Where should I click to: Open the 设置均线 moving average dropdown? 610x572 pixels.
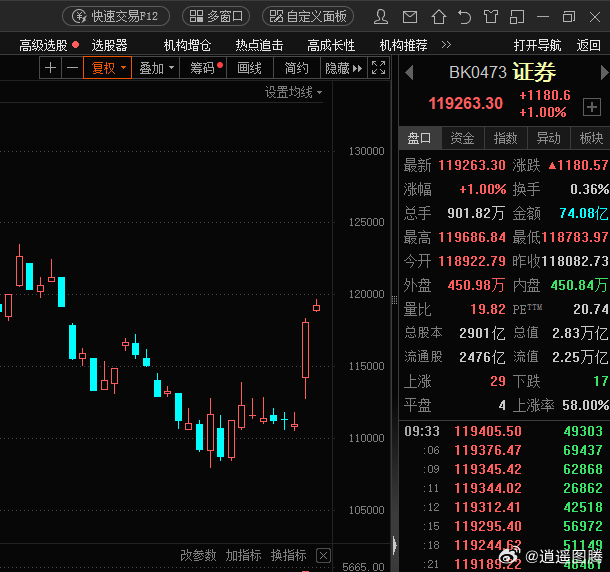pyautogui.click(x=294, y=92)
